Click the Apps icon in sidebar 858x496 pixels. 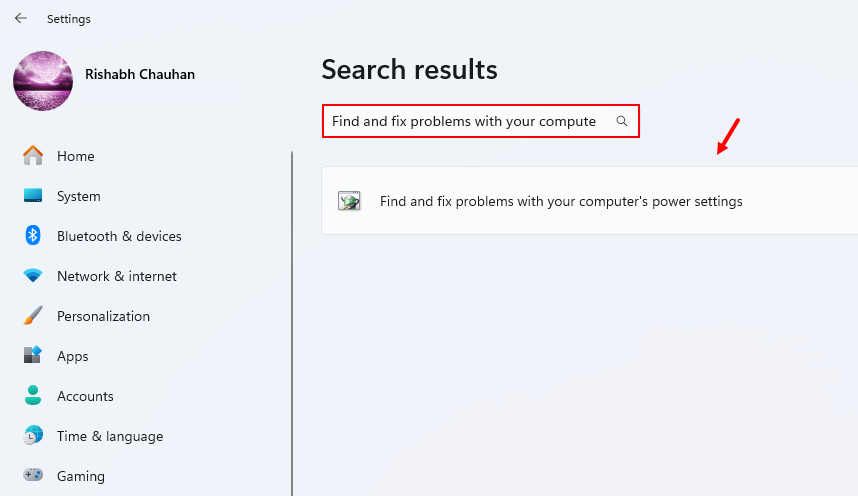33,355
